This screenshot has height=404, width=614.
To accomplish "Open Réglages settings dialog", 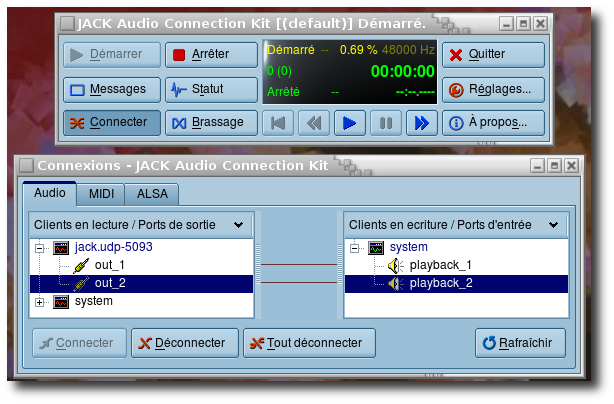I will coord(493,89).
